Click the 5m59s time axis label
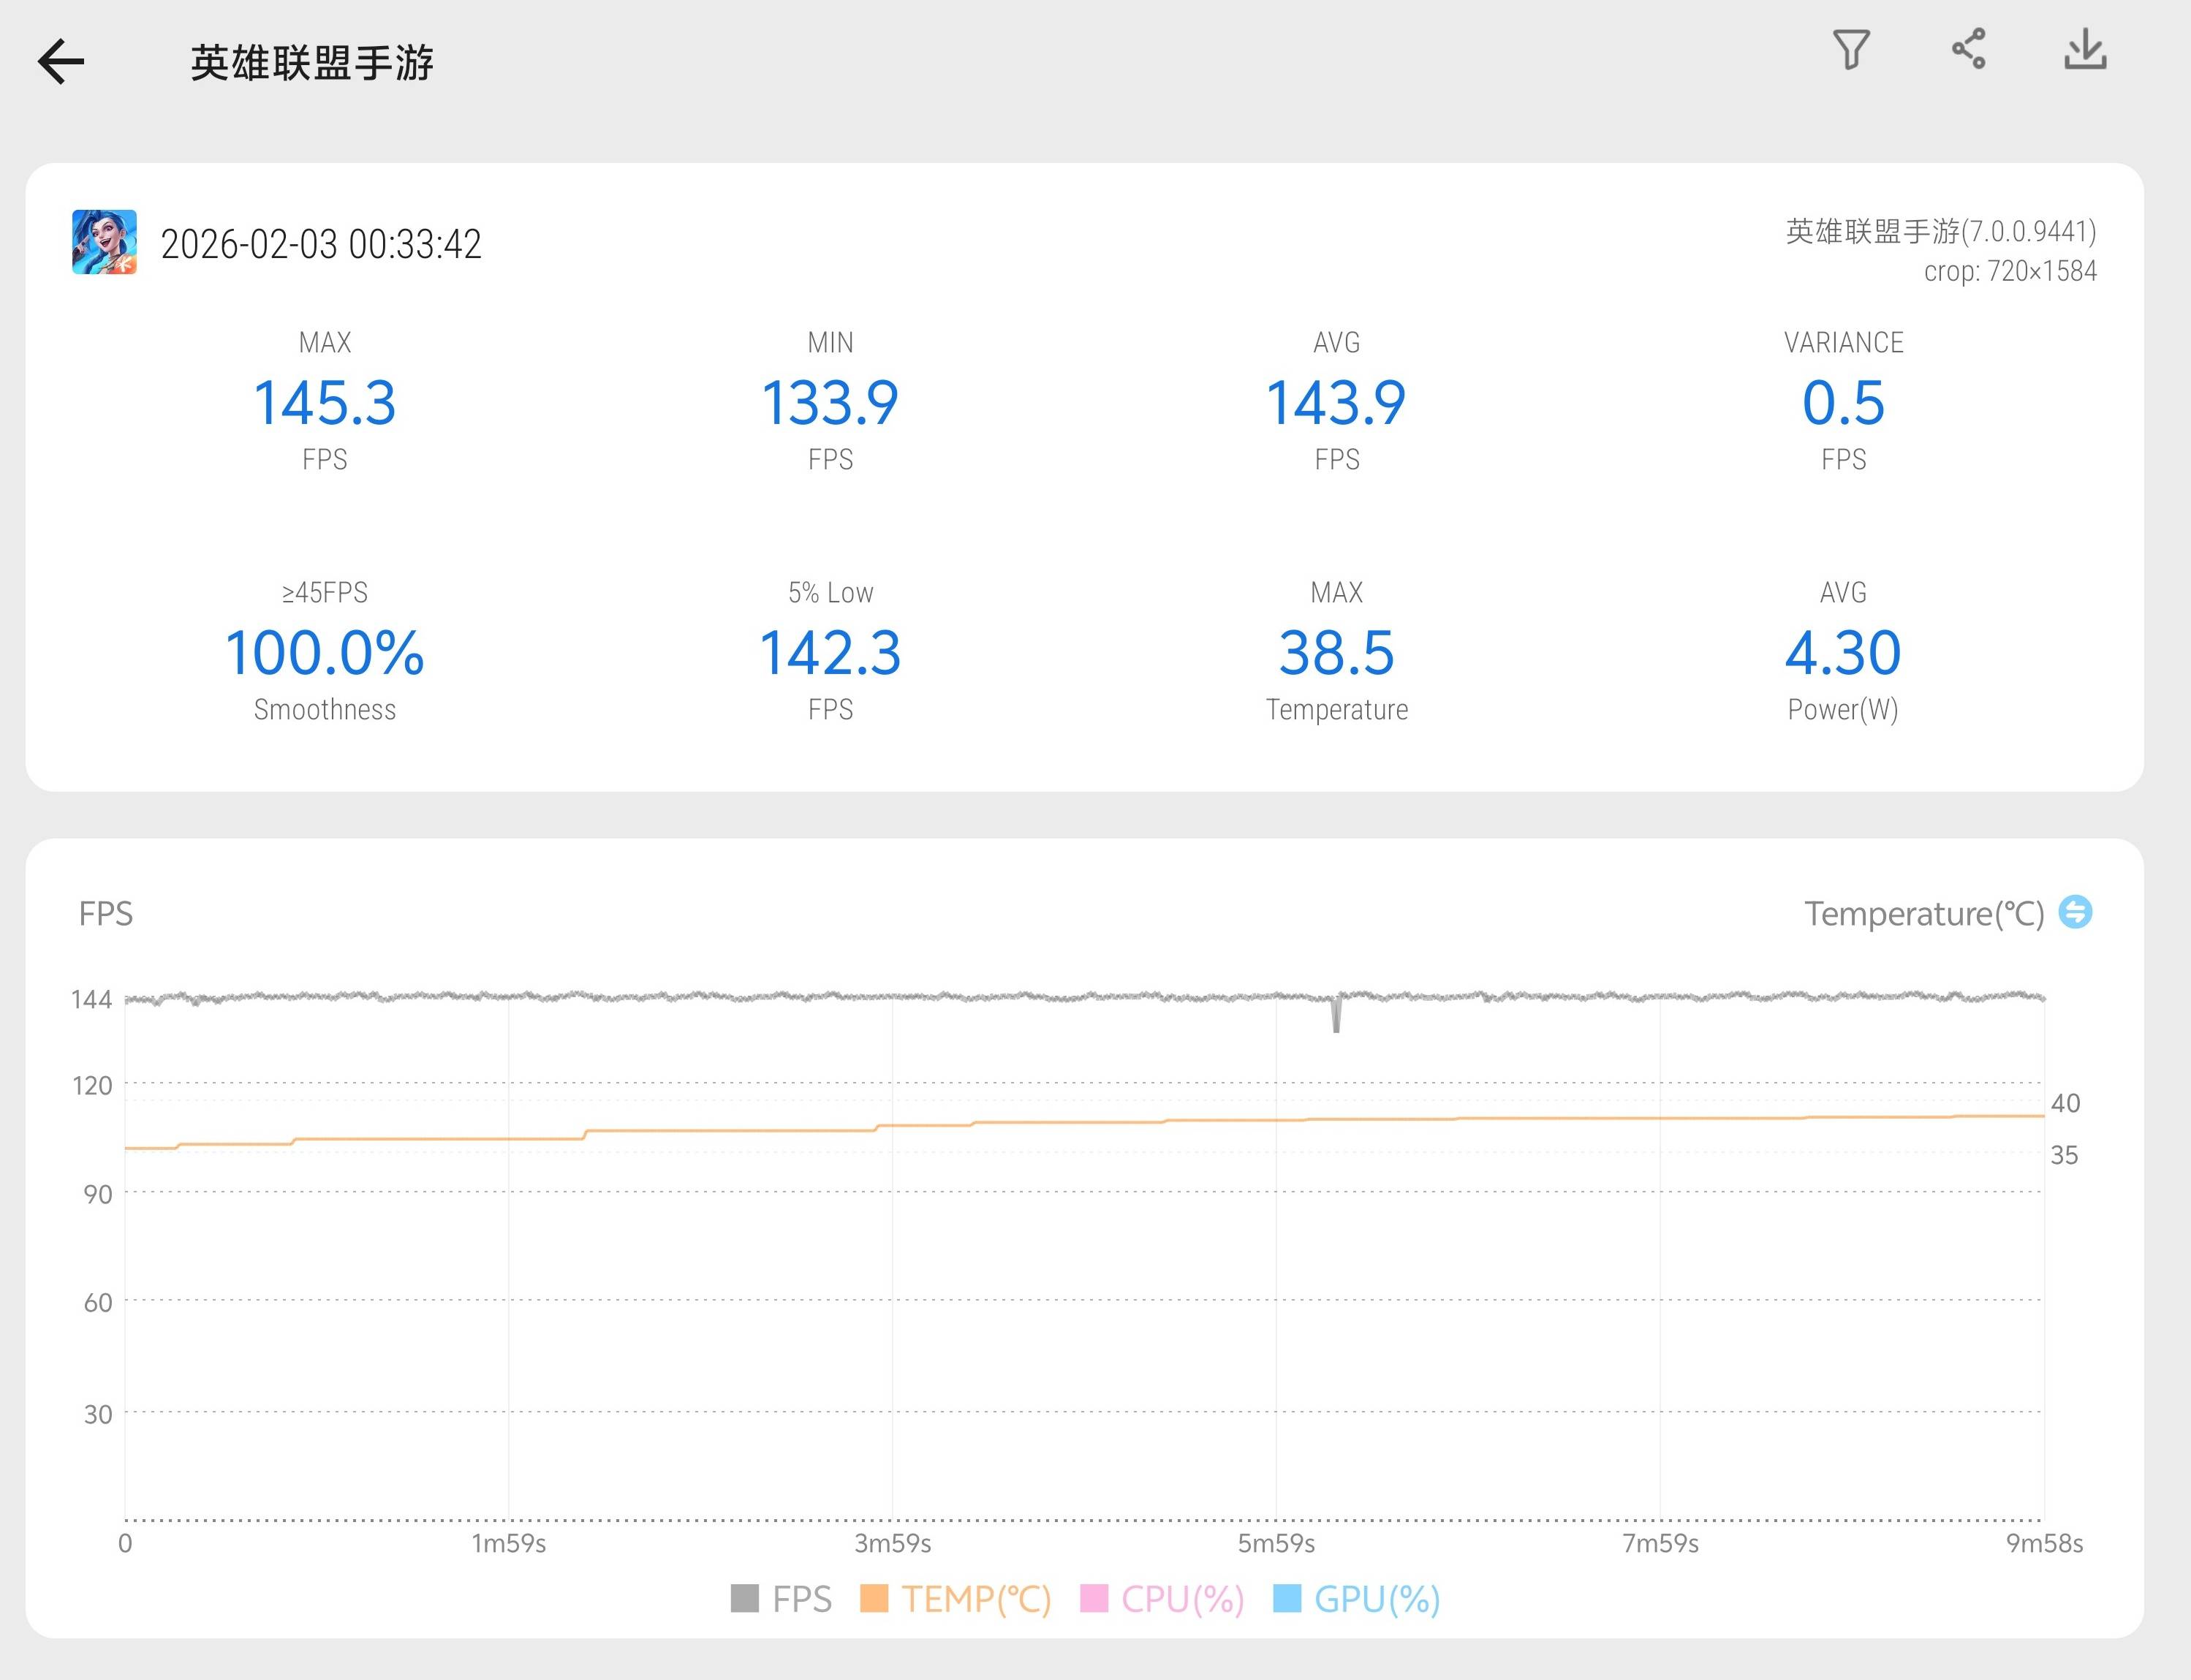Image resolution: width=2191 pixels, height=1680 pixels. (1276, 1543)
